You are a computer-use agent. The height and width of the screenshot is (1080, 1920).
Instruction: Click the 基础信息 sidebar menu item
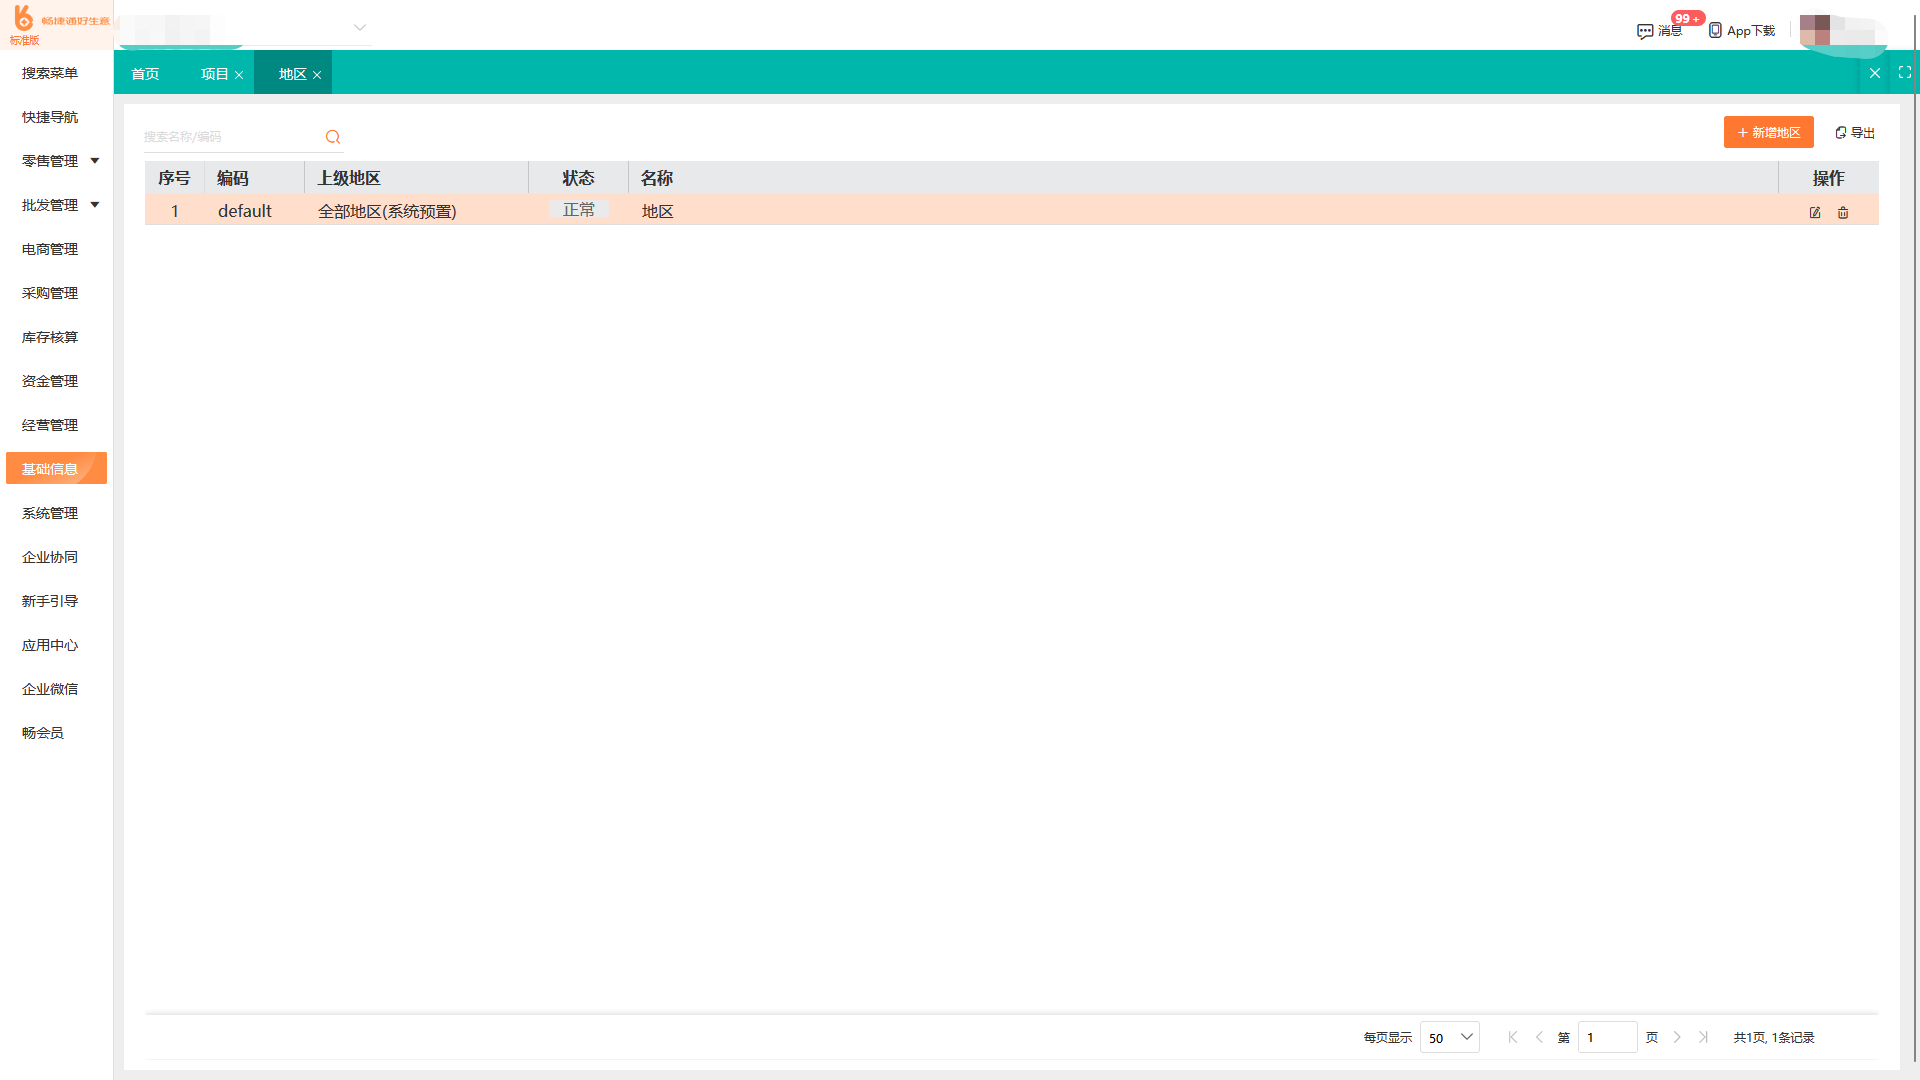click(x=55, y=468)
